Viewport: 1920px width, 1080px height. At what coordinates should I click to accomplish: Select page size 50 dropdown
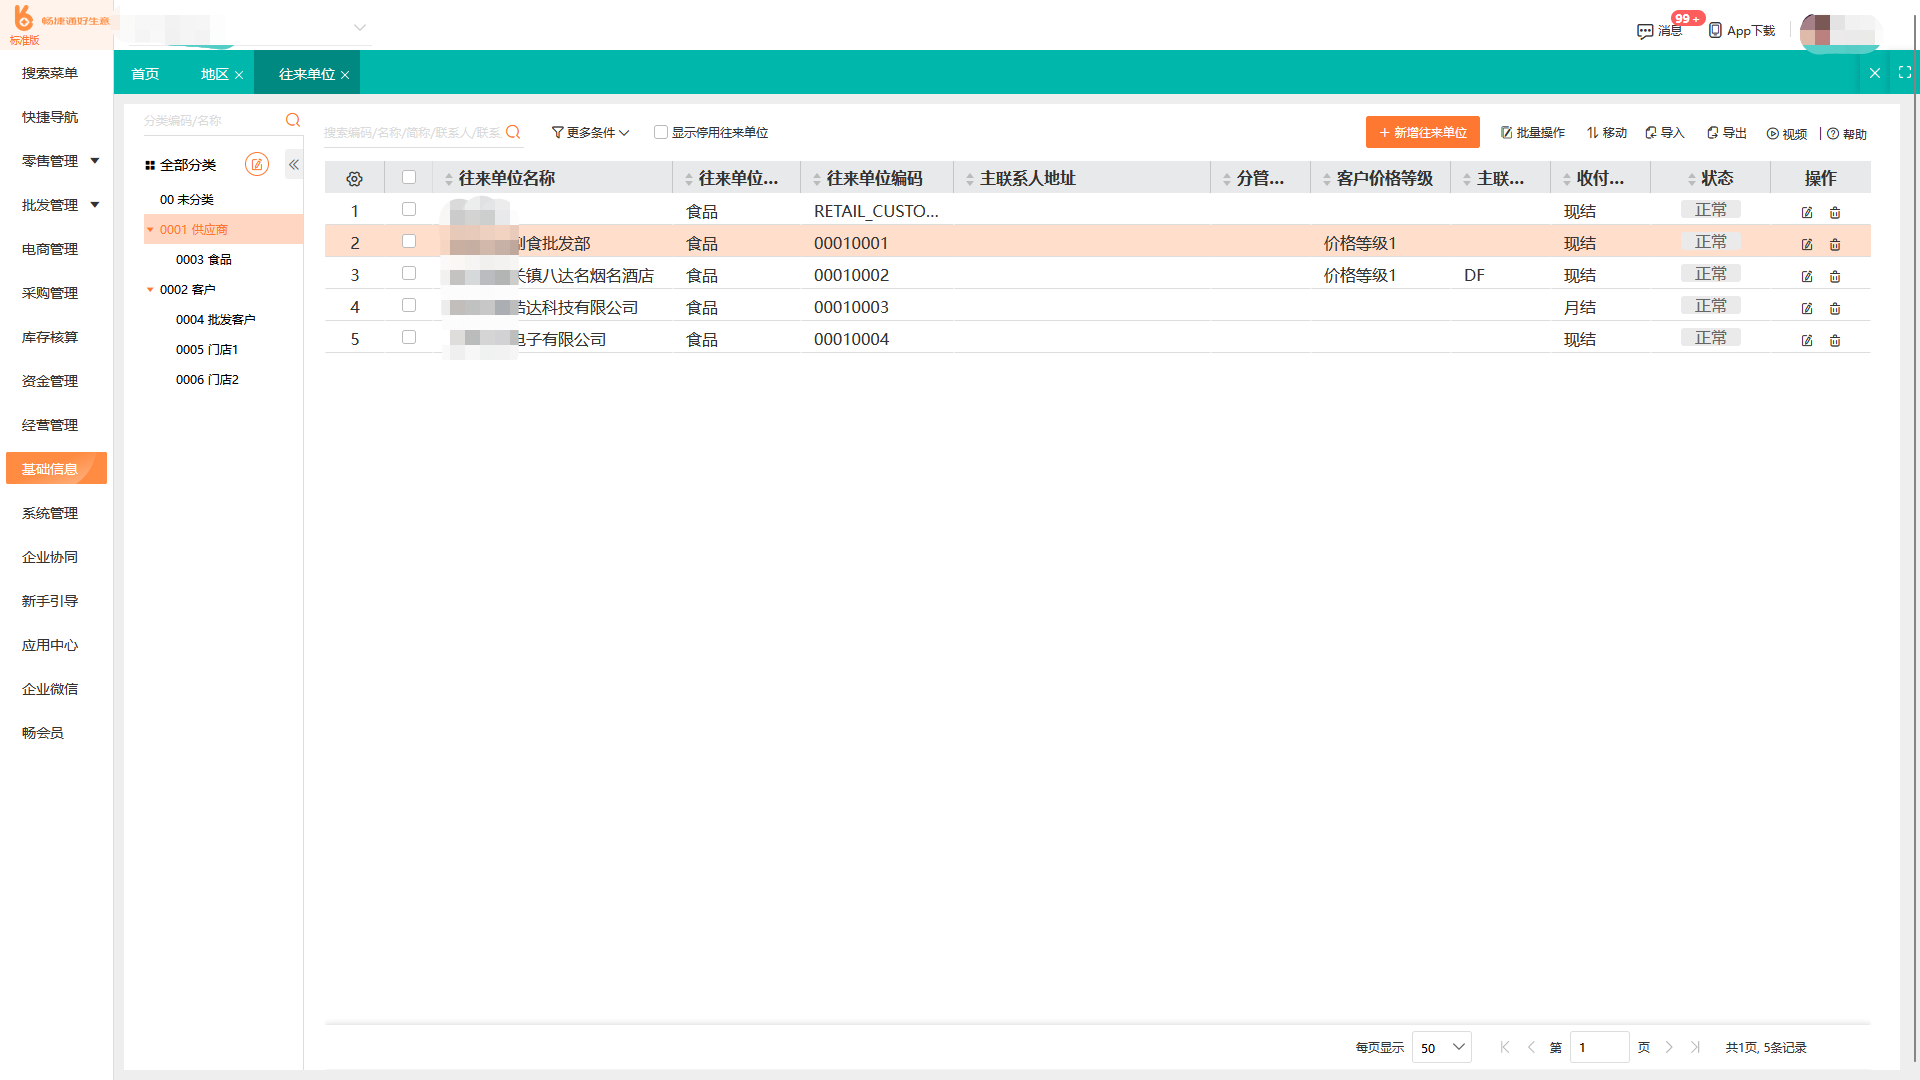1440,1047
